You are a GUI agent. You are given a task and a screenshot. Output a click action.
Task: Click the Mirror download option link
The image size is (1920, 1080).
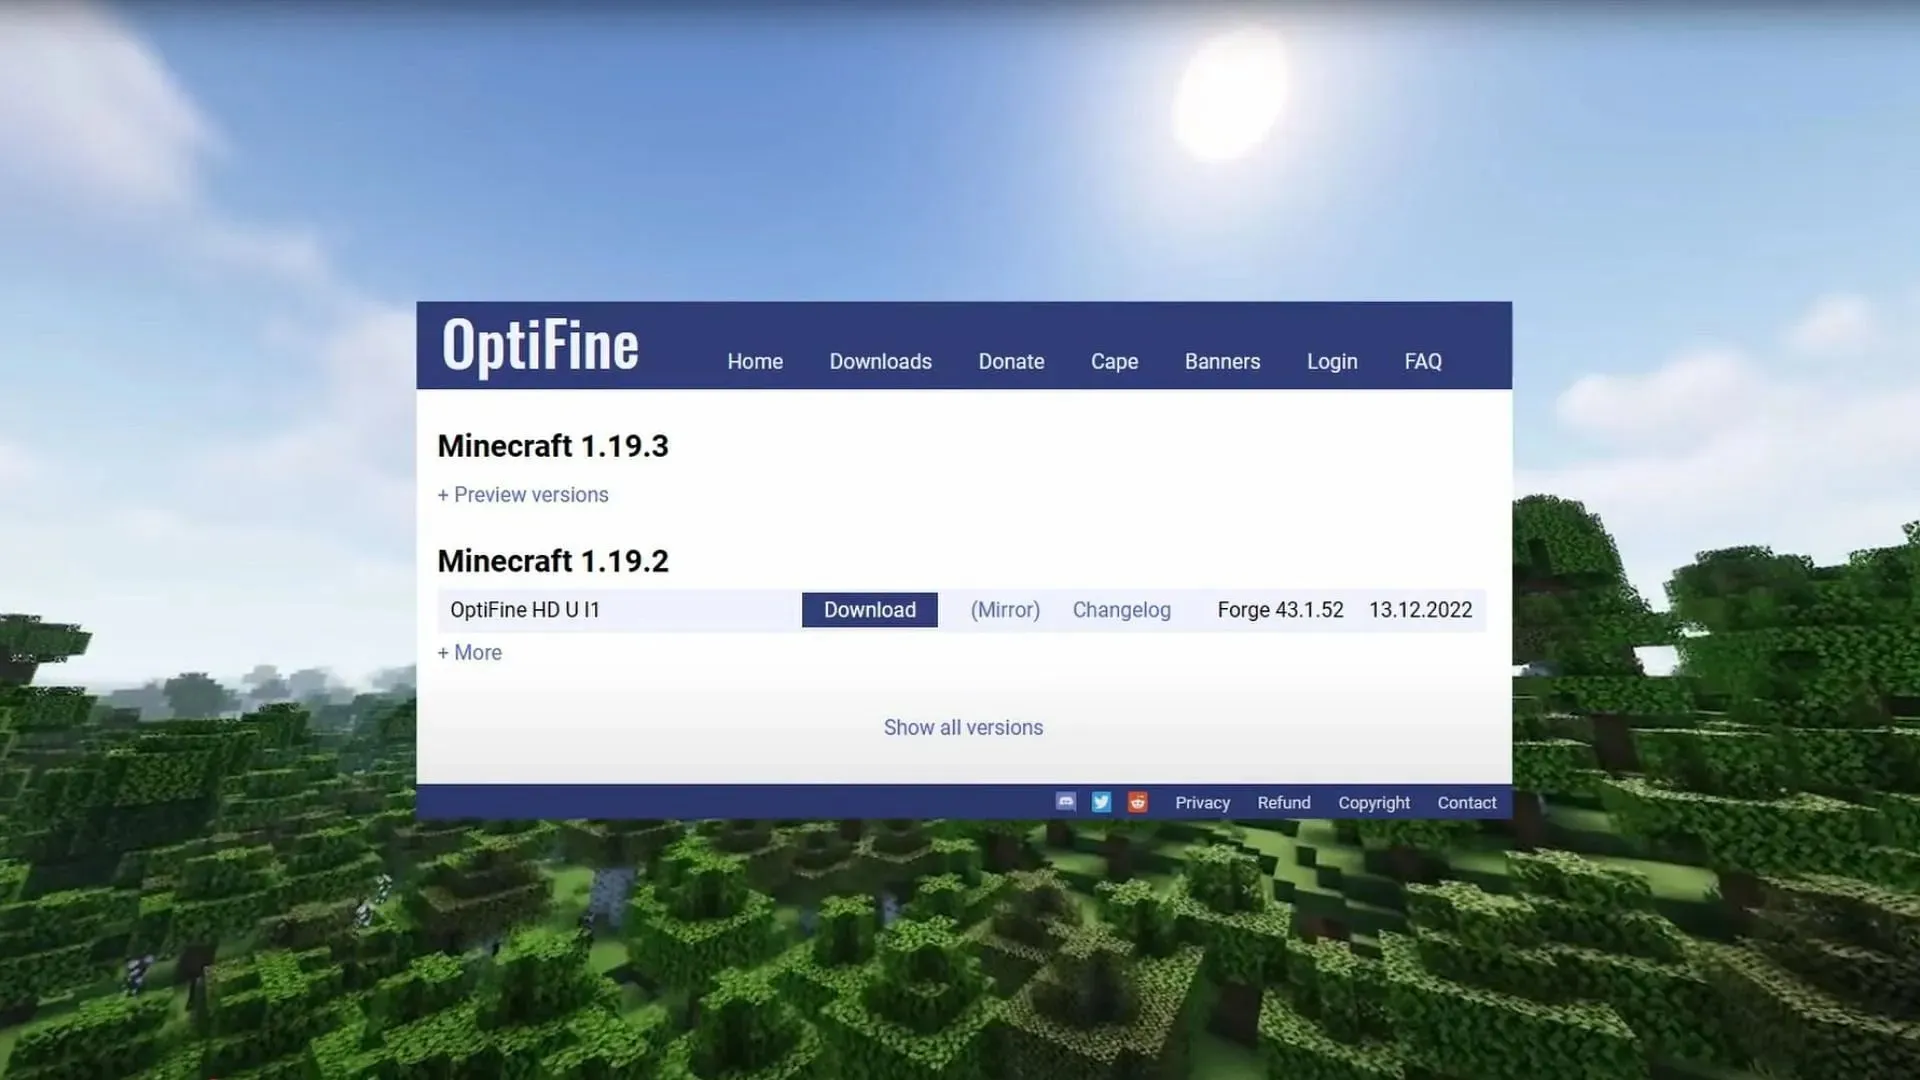[x=1005, y=609]
